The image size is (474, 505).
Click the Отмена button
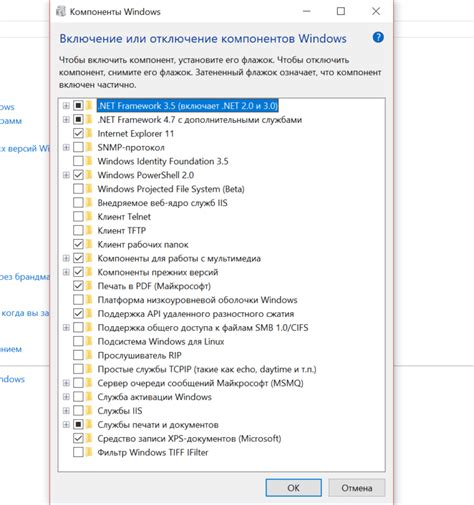[x=357, y=488]
